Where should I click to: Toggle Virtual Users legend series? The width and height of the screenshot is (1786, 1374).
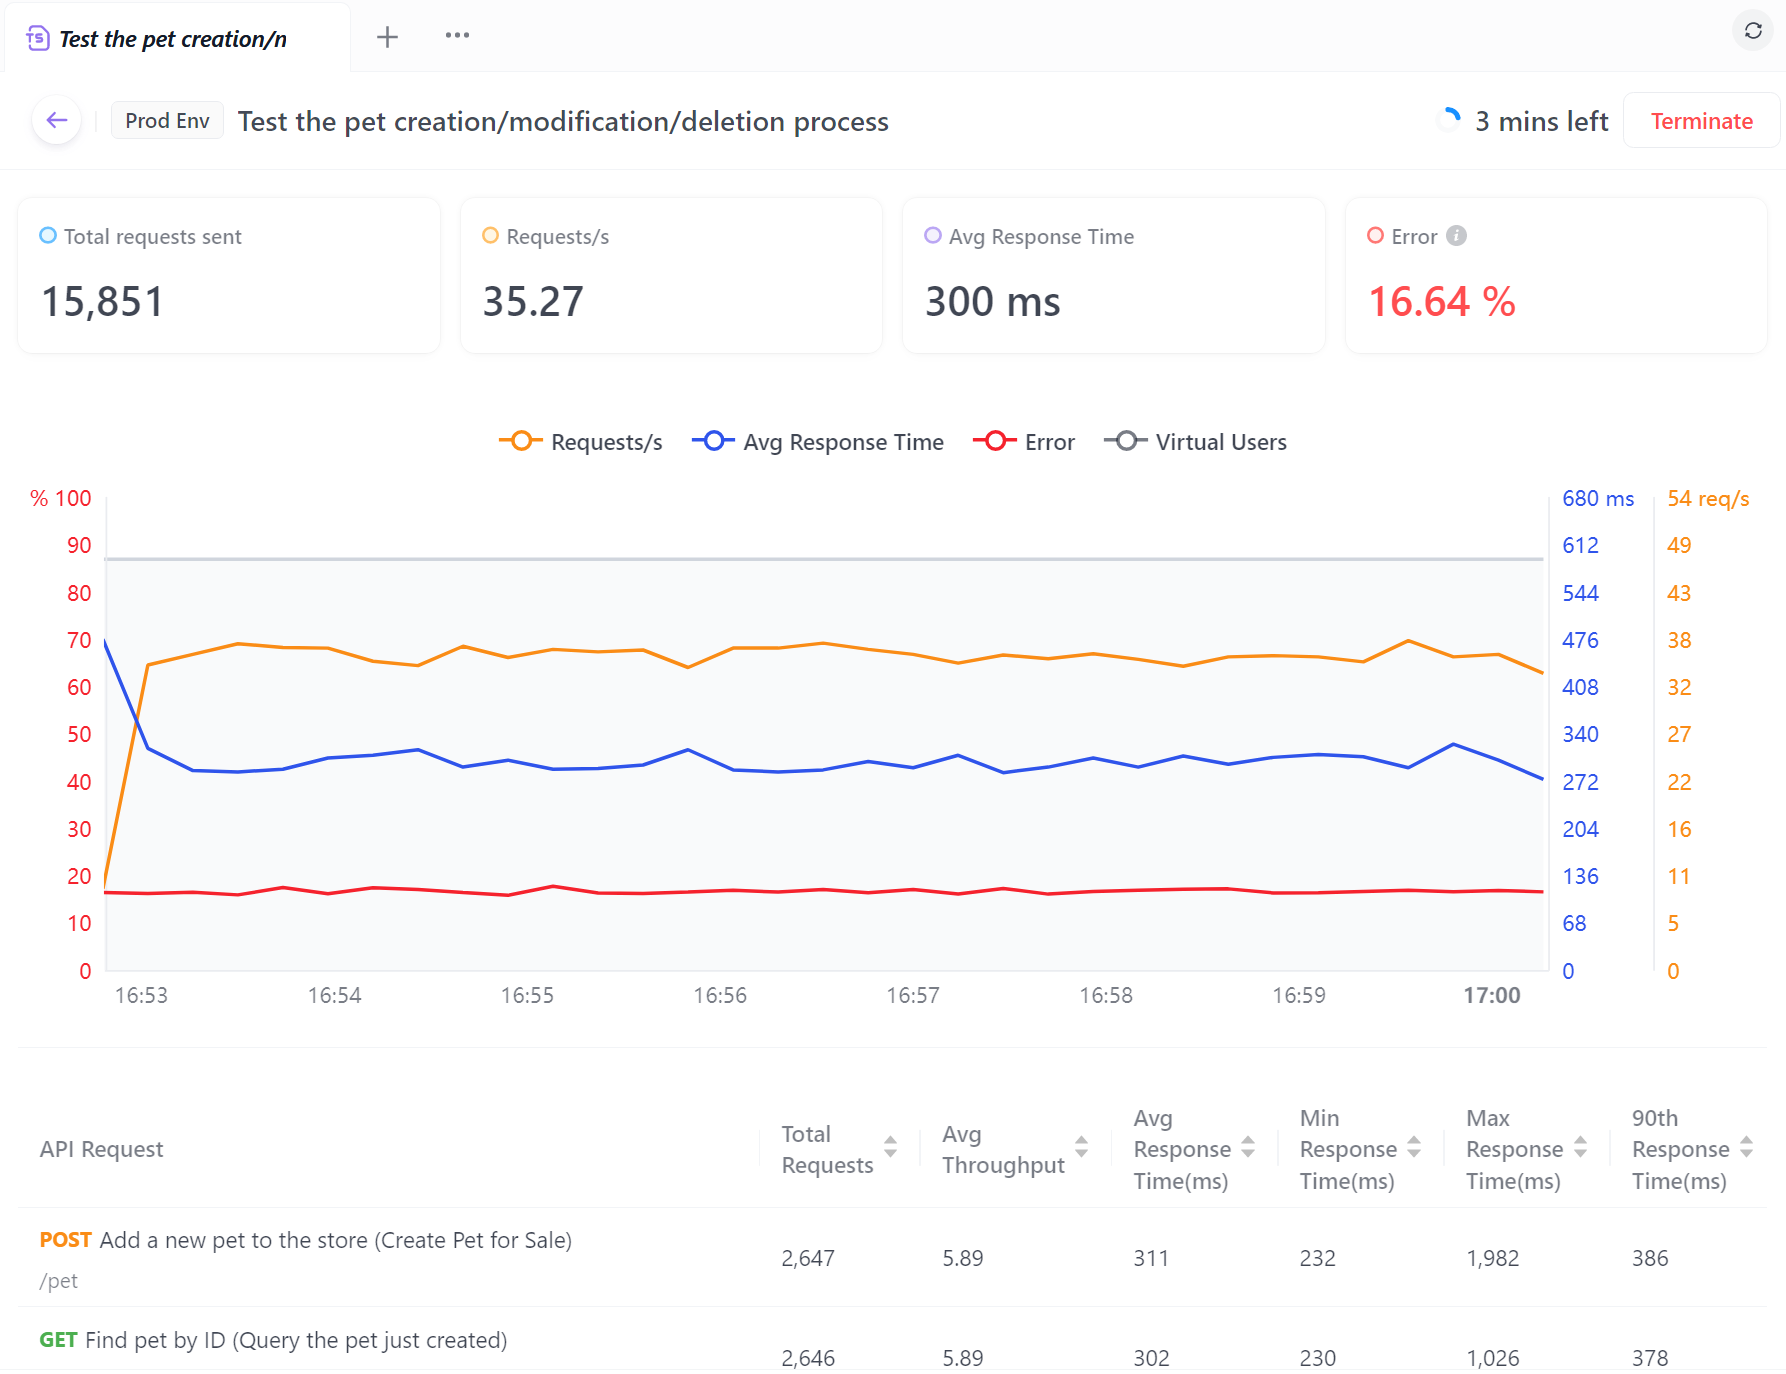(x=1196, y=442)
